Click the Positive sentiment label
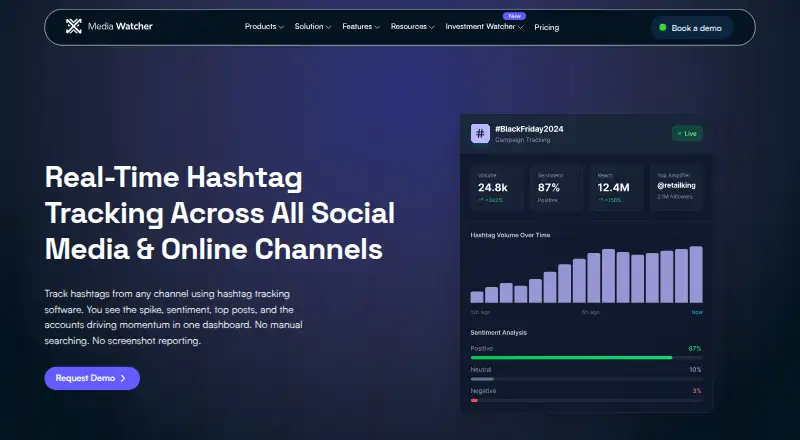Viewport: 800px width, 440px height. point(482,349)
